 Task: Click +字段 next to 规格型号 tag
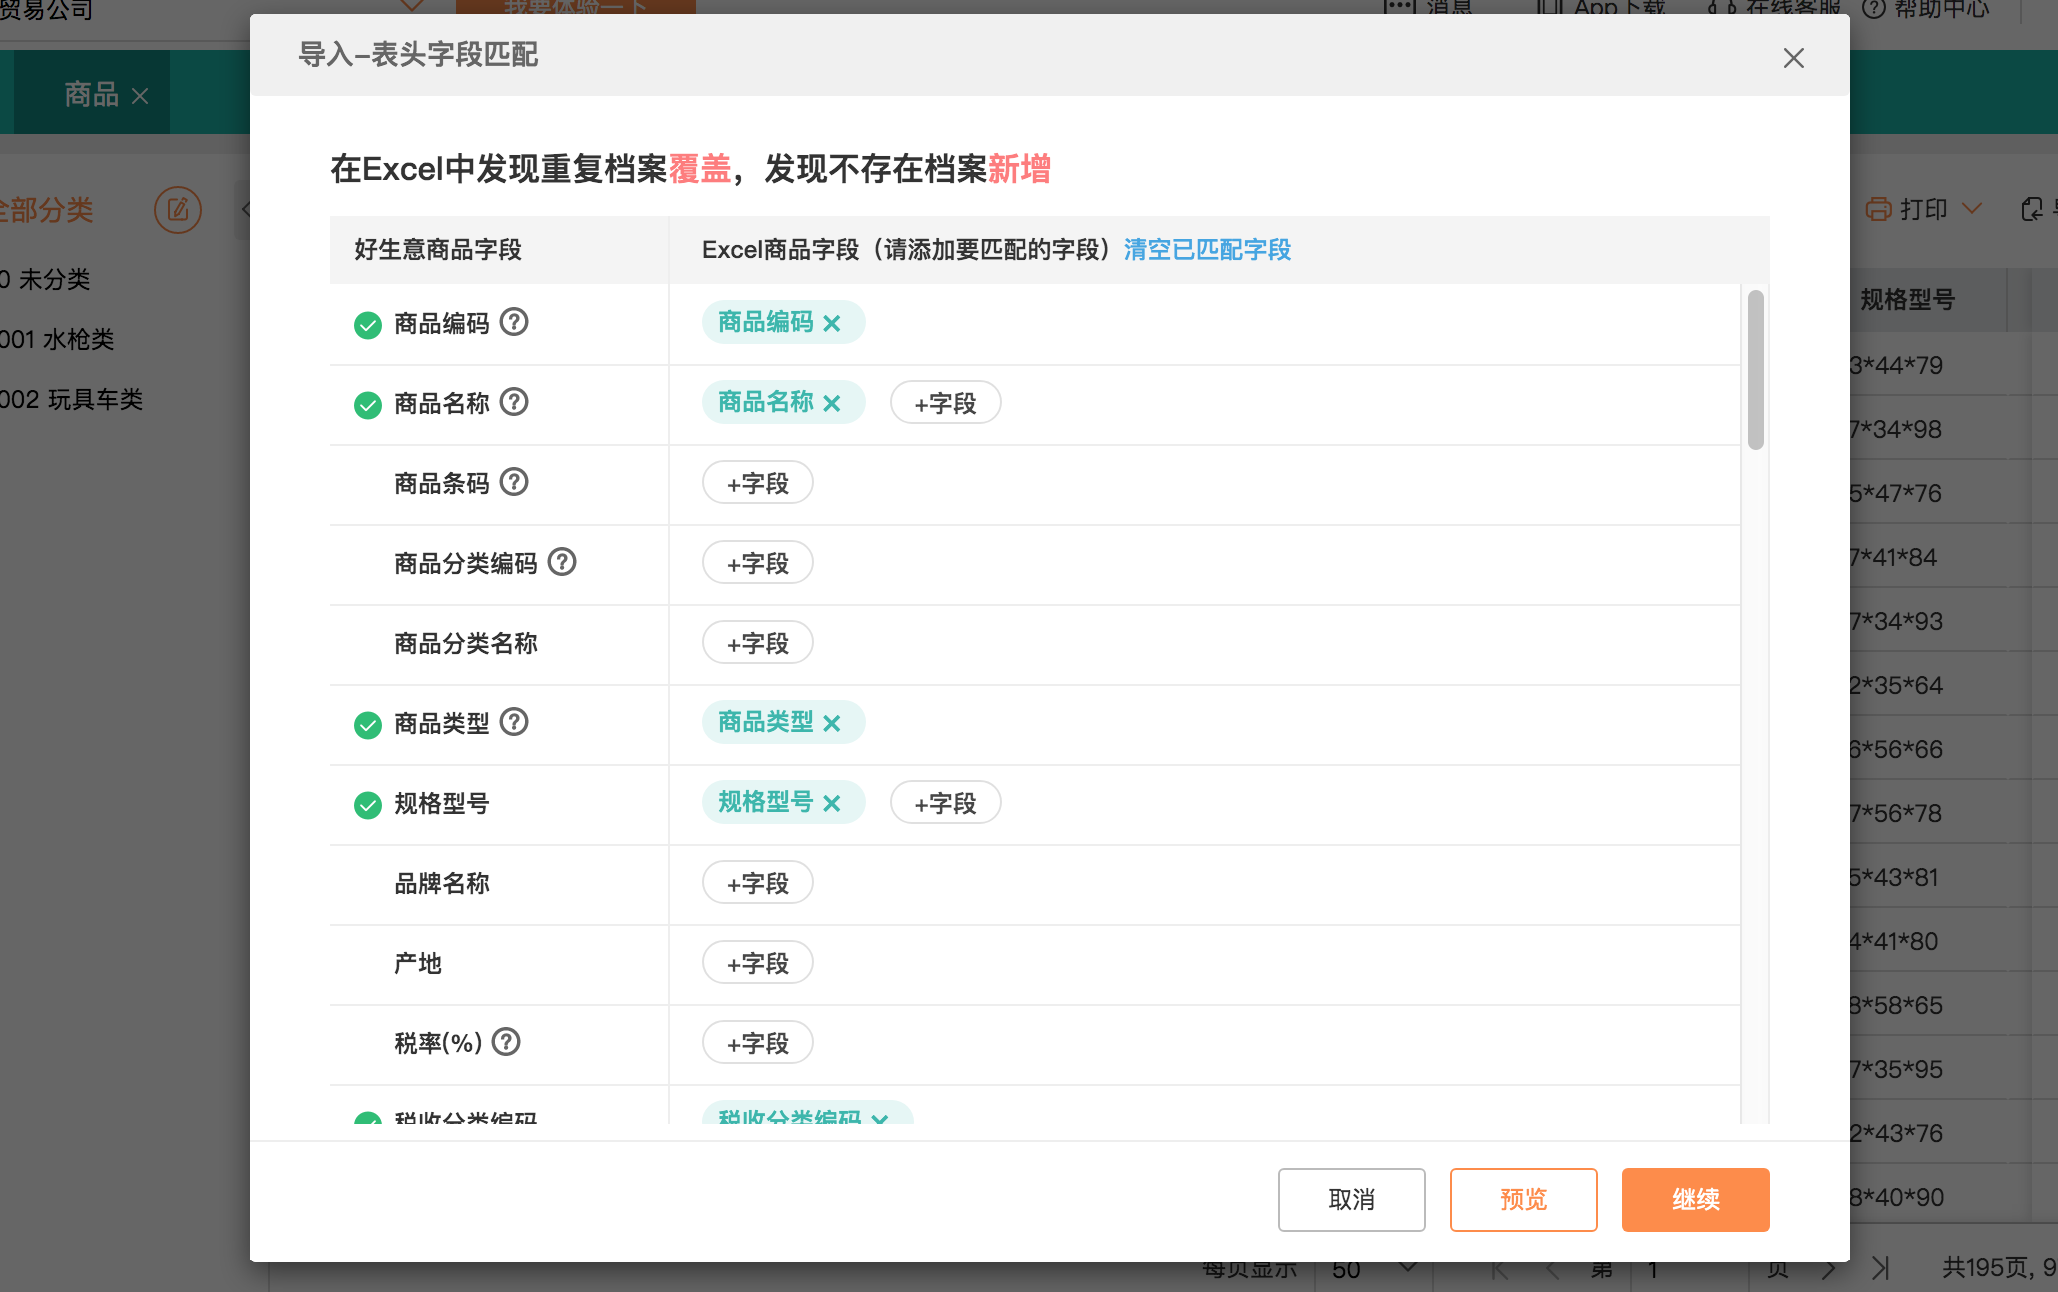943,804
